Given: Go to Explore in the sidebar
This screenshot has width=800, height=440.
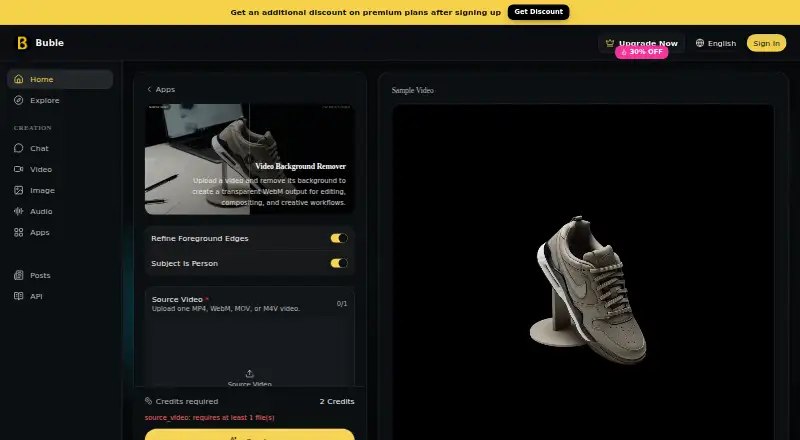Looking at the screenshot, I should [x=60, y=100].
